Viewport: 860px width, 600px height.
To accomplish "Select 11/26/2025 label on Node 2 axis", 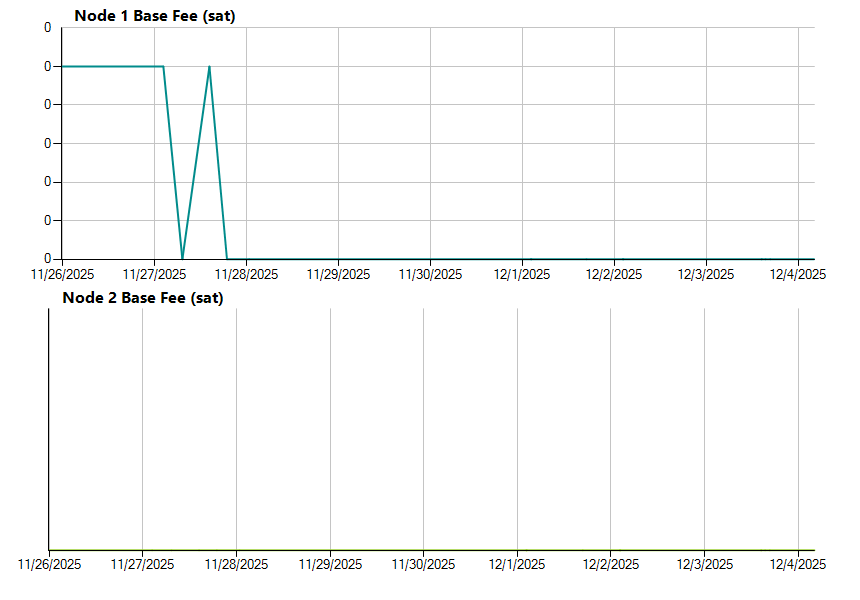I will [x=50, y=564].
